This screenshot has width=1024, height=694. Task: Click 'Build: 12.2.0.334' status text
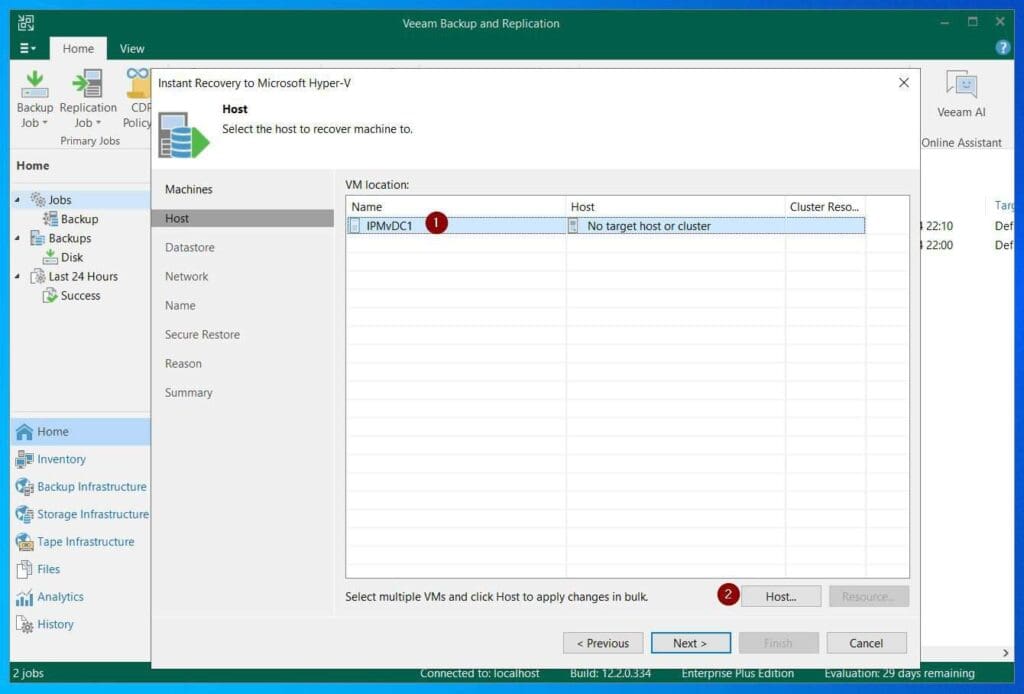[x=610, y=673]
